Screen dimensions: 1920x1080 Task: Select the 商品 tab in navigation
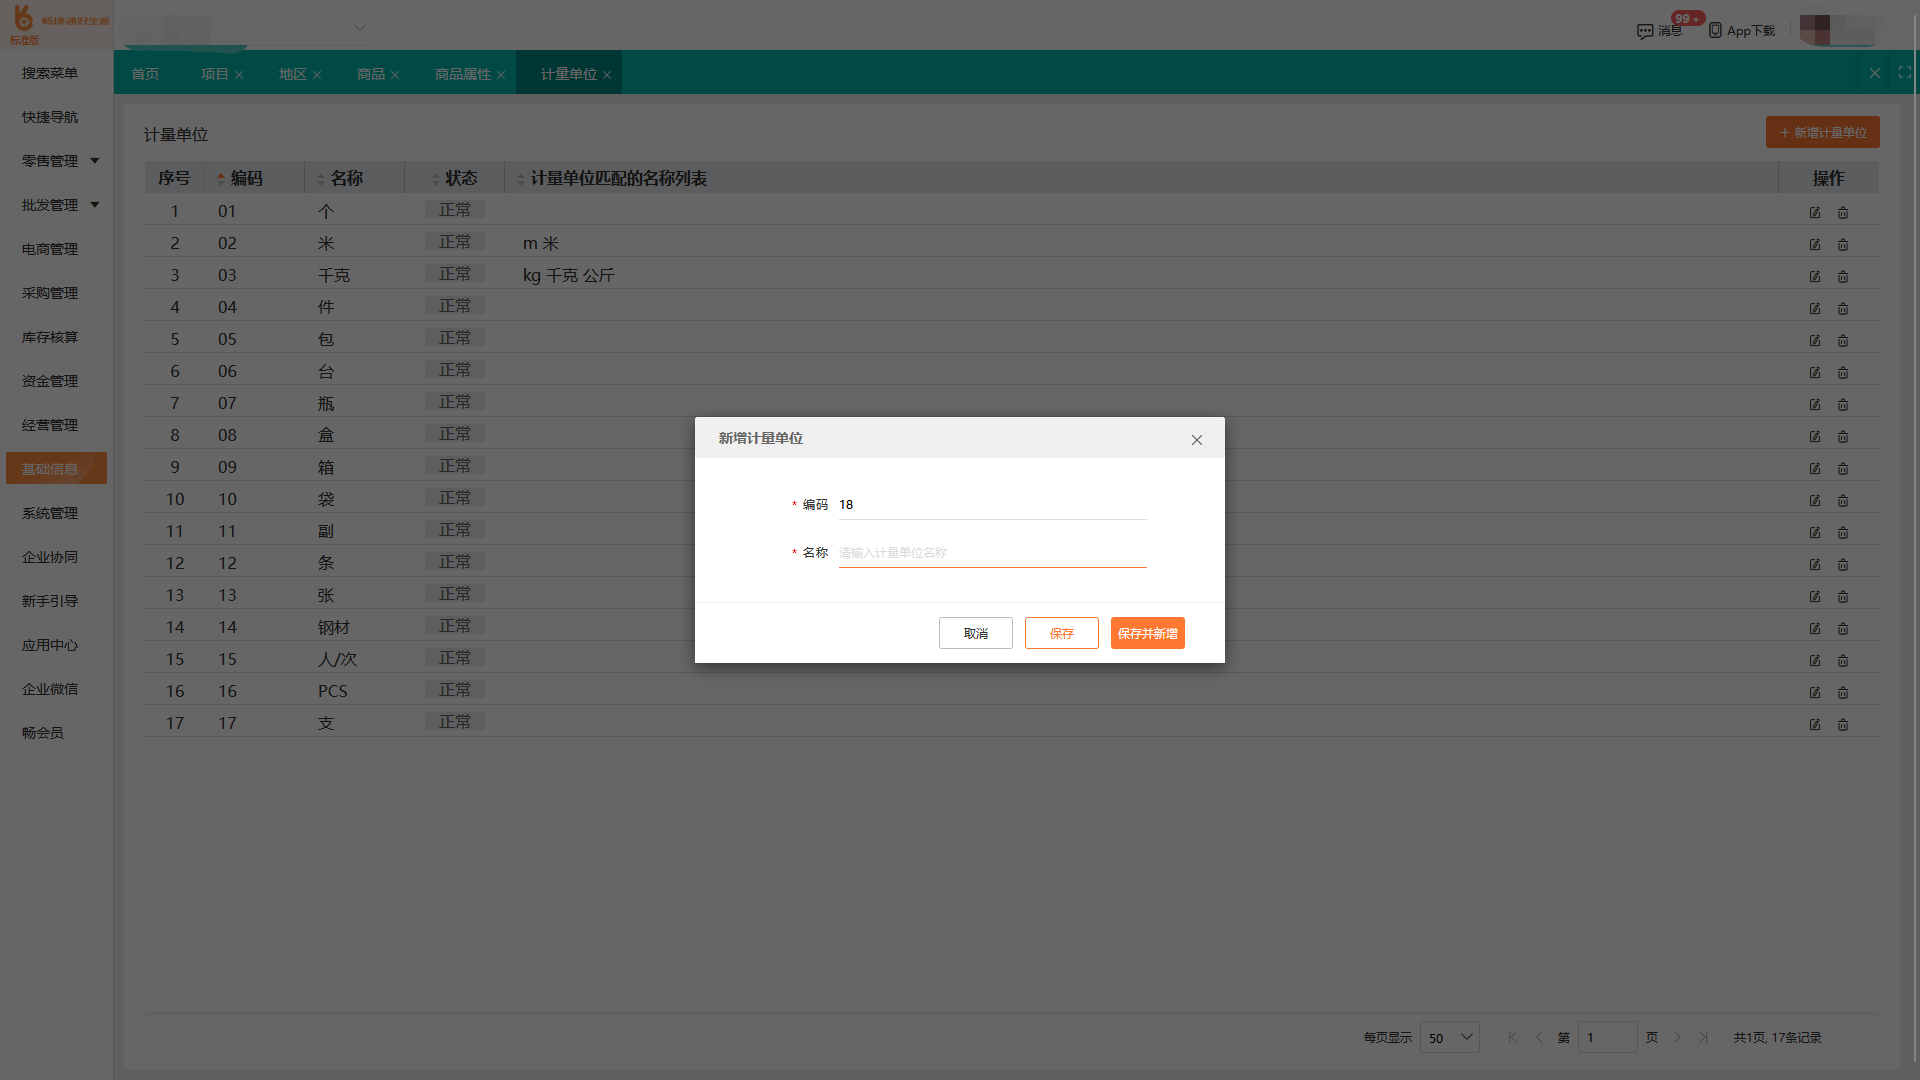coord(373,74)
